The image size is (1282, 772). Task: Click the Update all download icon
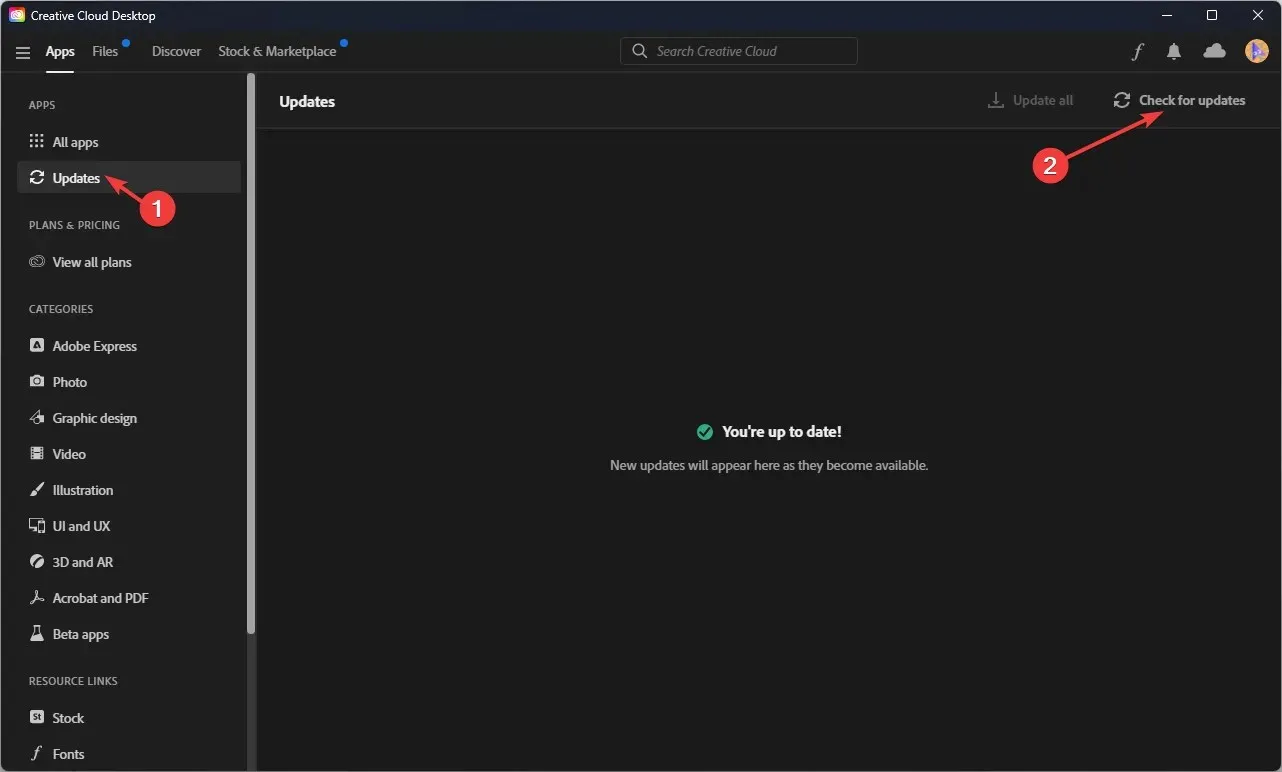996,100
